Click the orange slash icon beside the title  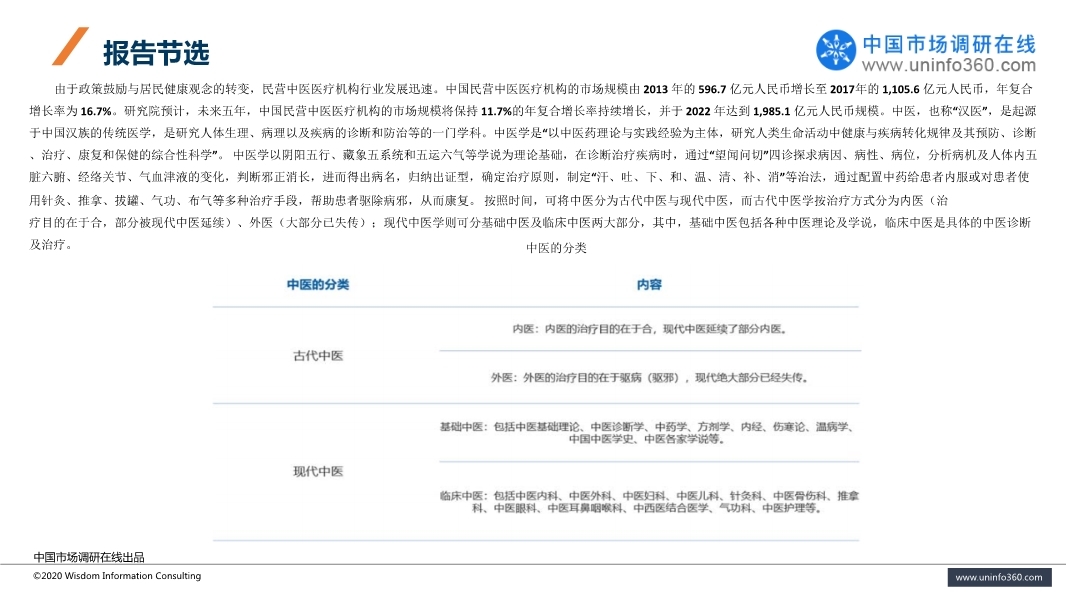tap(70, 46)
